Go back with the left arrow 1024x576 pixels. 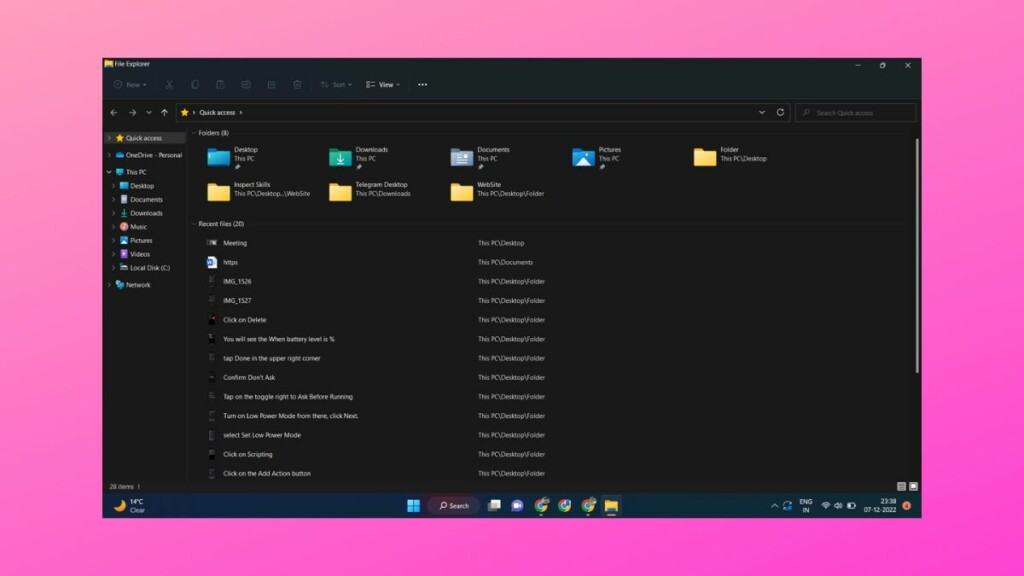(x=114, y=112)
